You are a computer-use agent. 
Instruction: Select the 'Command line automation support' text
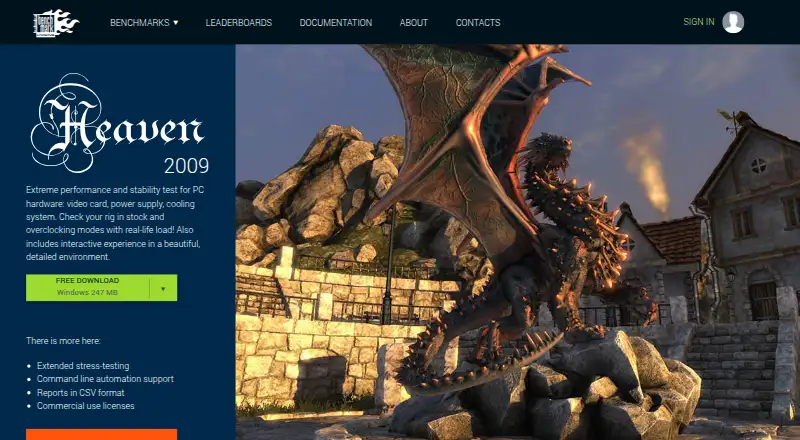pyautogui.click(x=105, y=379)
